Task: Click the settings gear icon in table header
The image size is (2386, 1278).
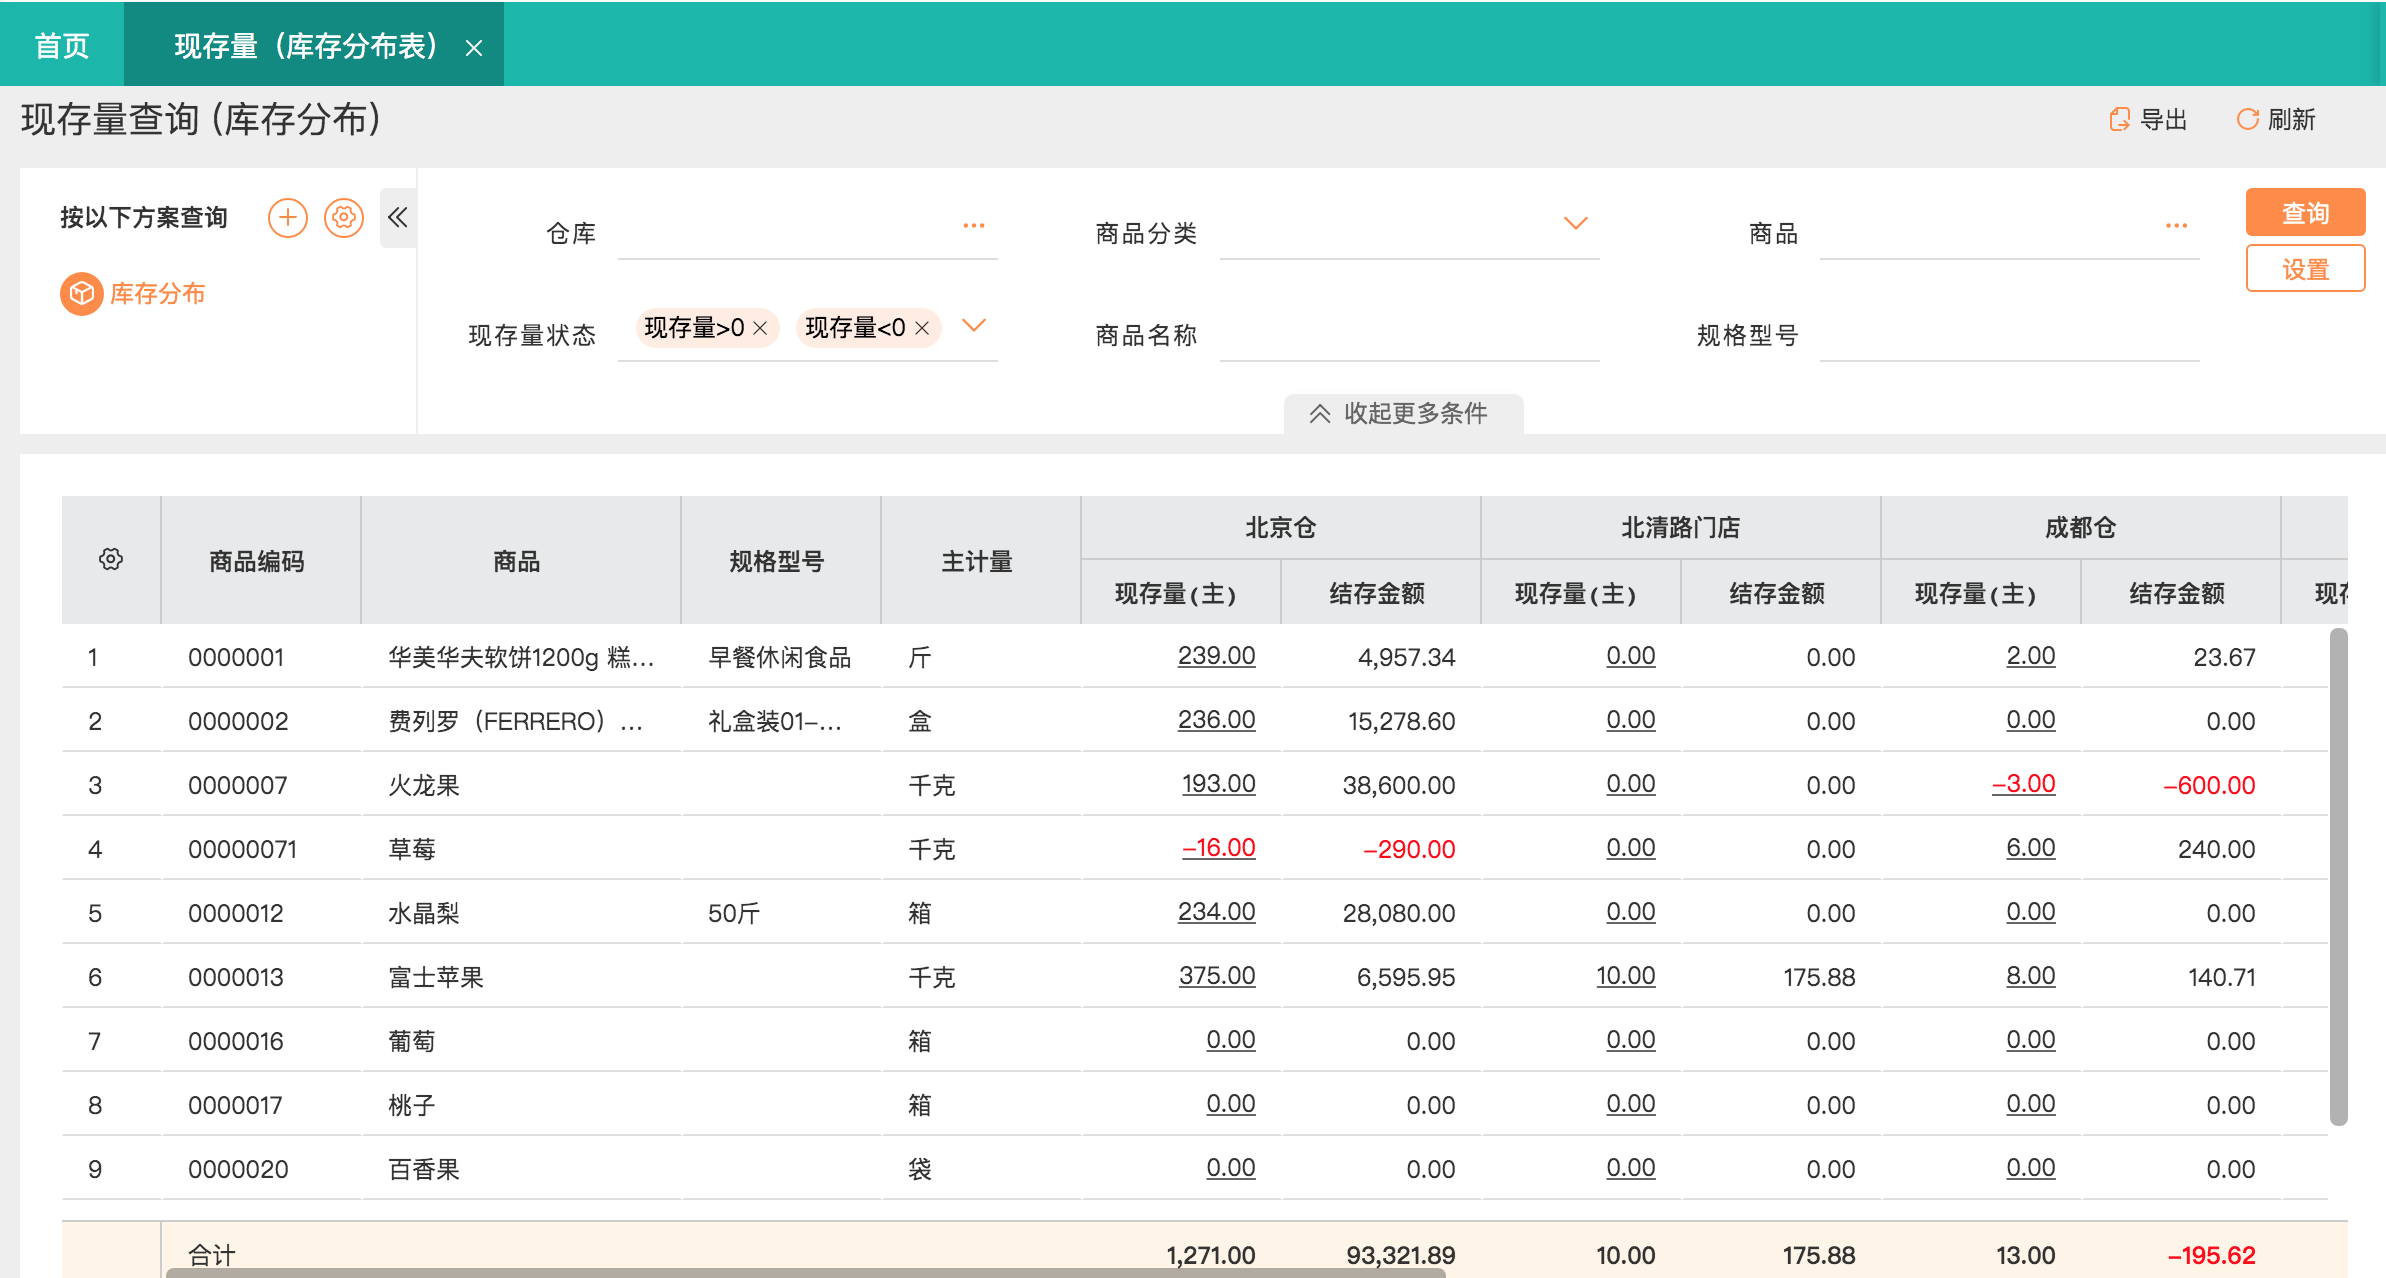Action: click(x=110, y=560)
